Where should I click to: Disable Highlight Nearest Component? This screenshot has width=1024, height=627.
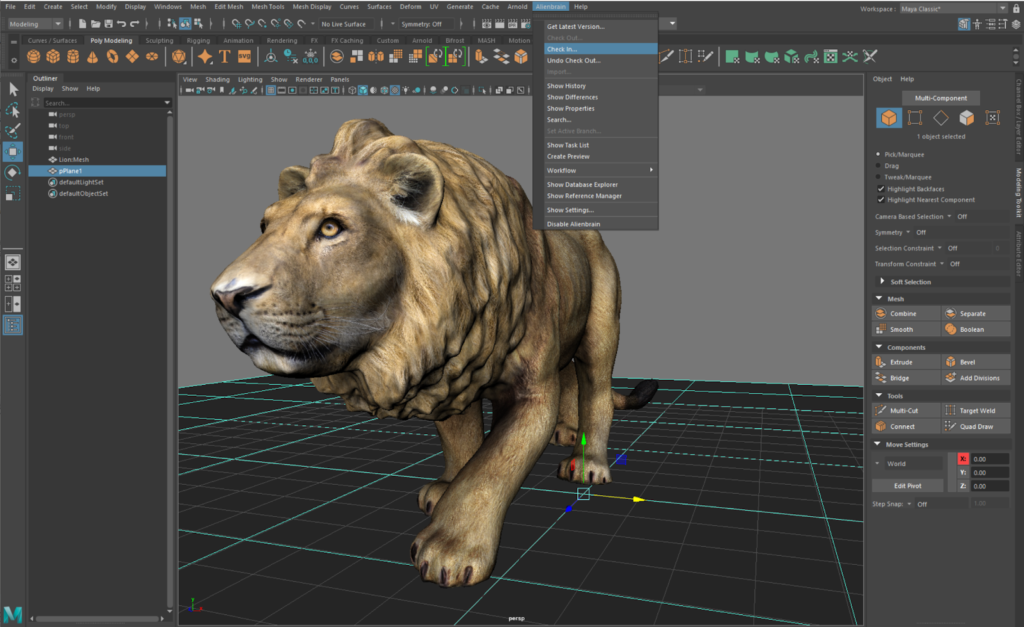tap(880, 199)
